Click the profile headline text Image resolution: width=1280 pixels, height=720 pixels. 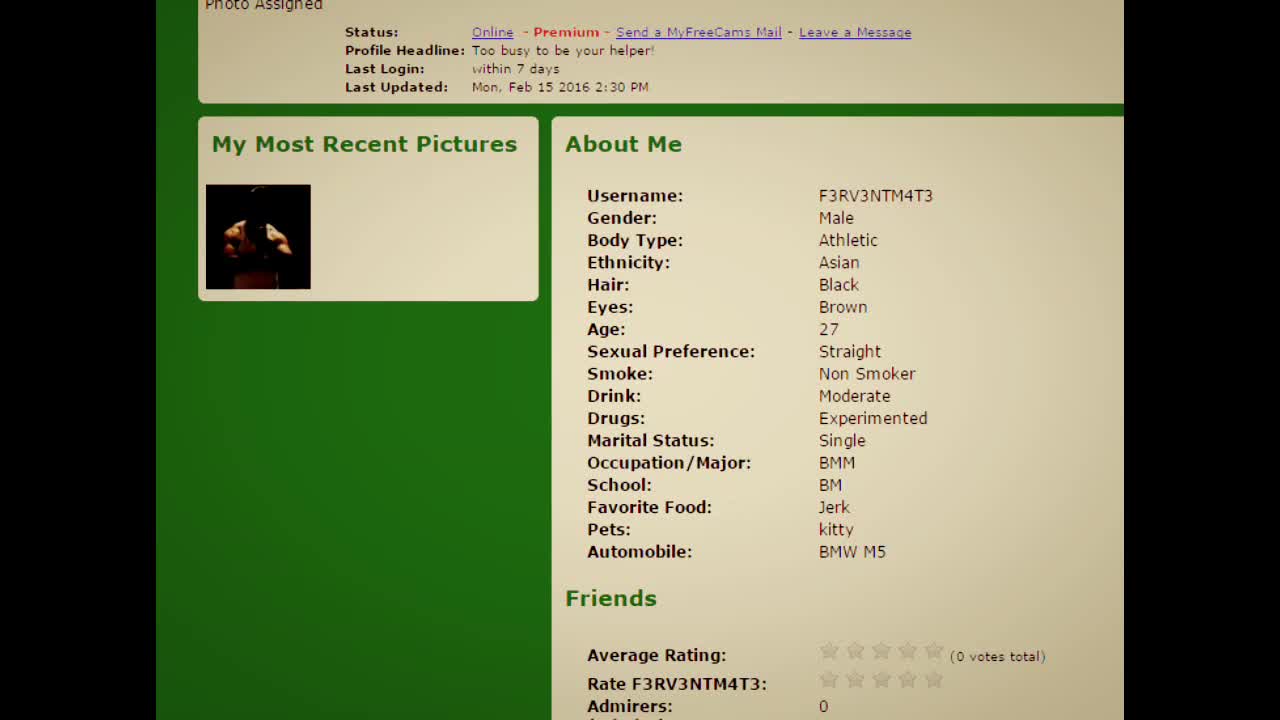coord(563,50)
